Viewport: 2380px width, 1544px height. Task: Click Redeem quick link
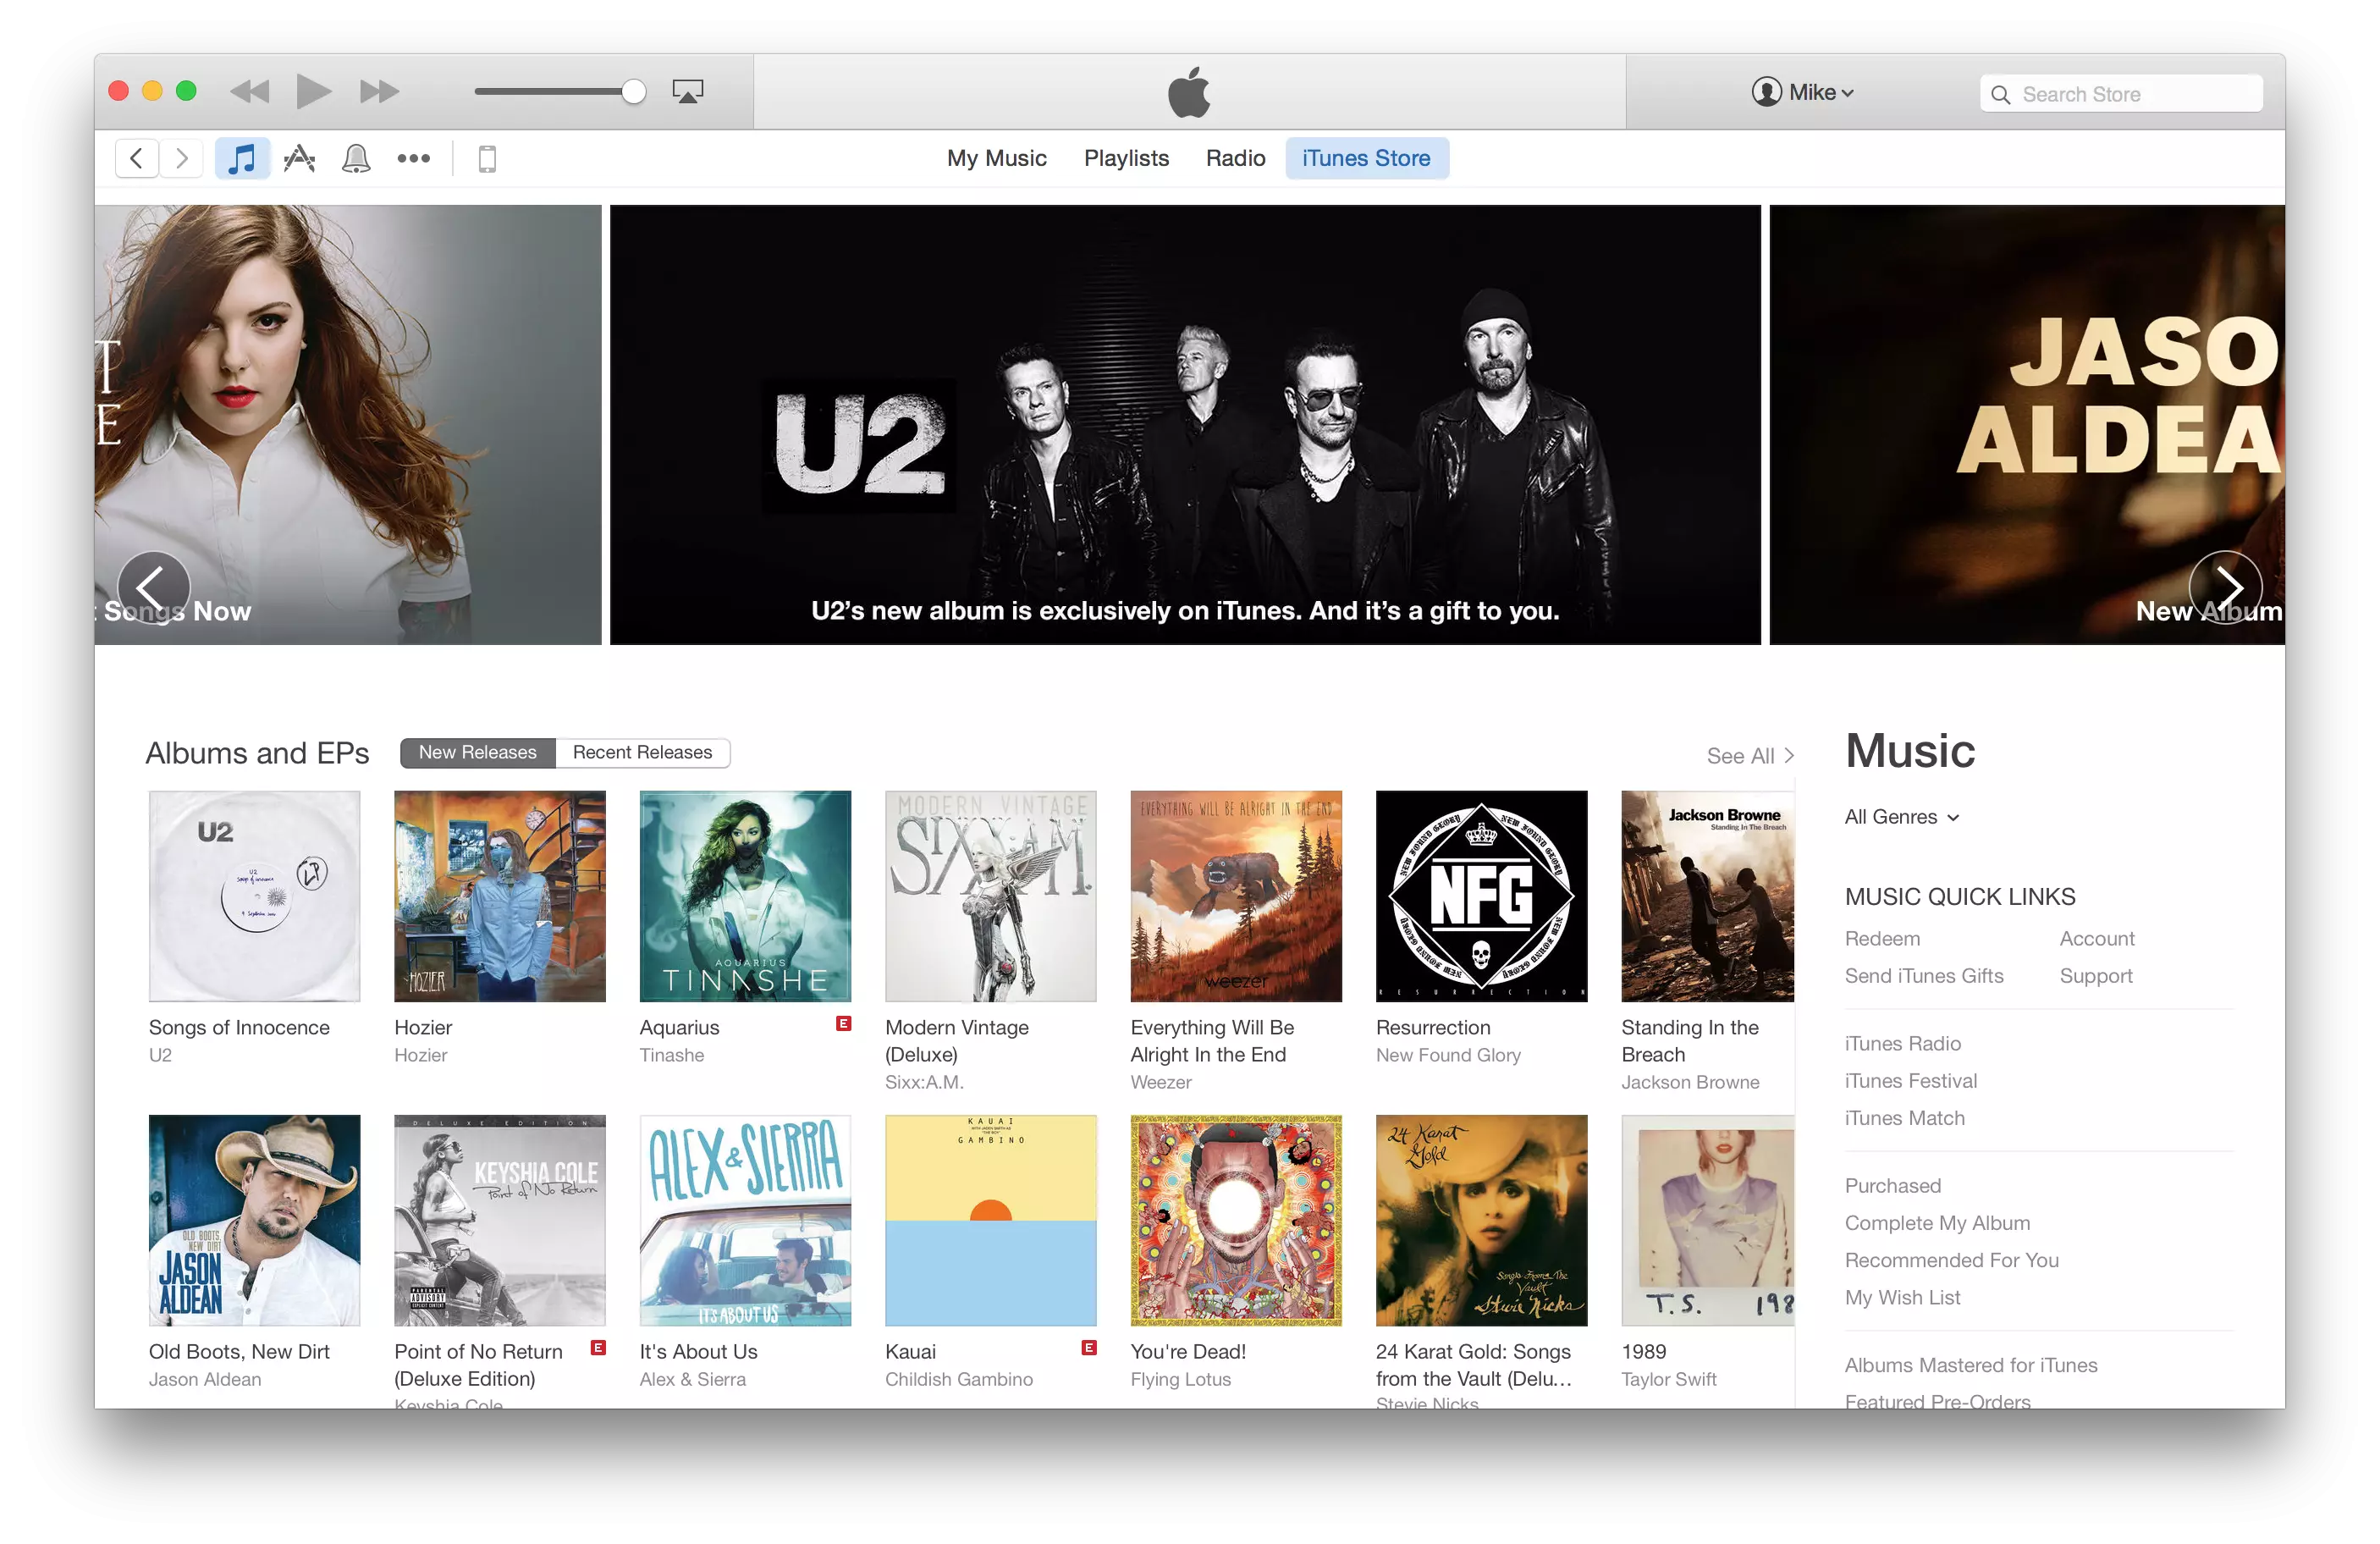coord(1882,937)
